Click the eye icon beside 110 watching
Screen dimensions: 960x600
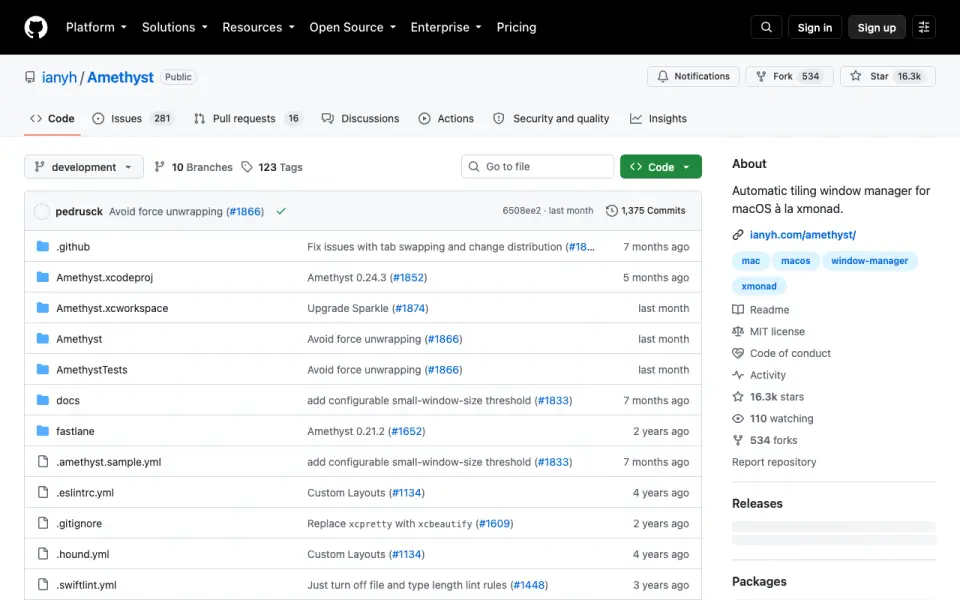pyautogui.click(x=738, y=419)
